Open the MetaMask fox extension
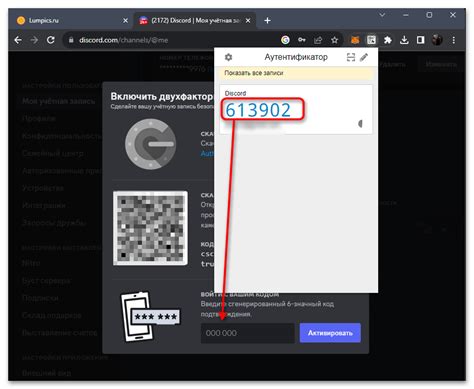Image resolution: width=474 pixels, height=389 pixels. (355, 40)
